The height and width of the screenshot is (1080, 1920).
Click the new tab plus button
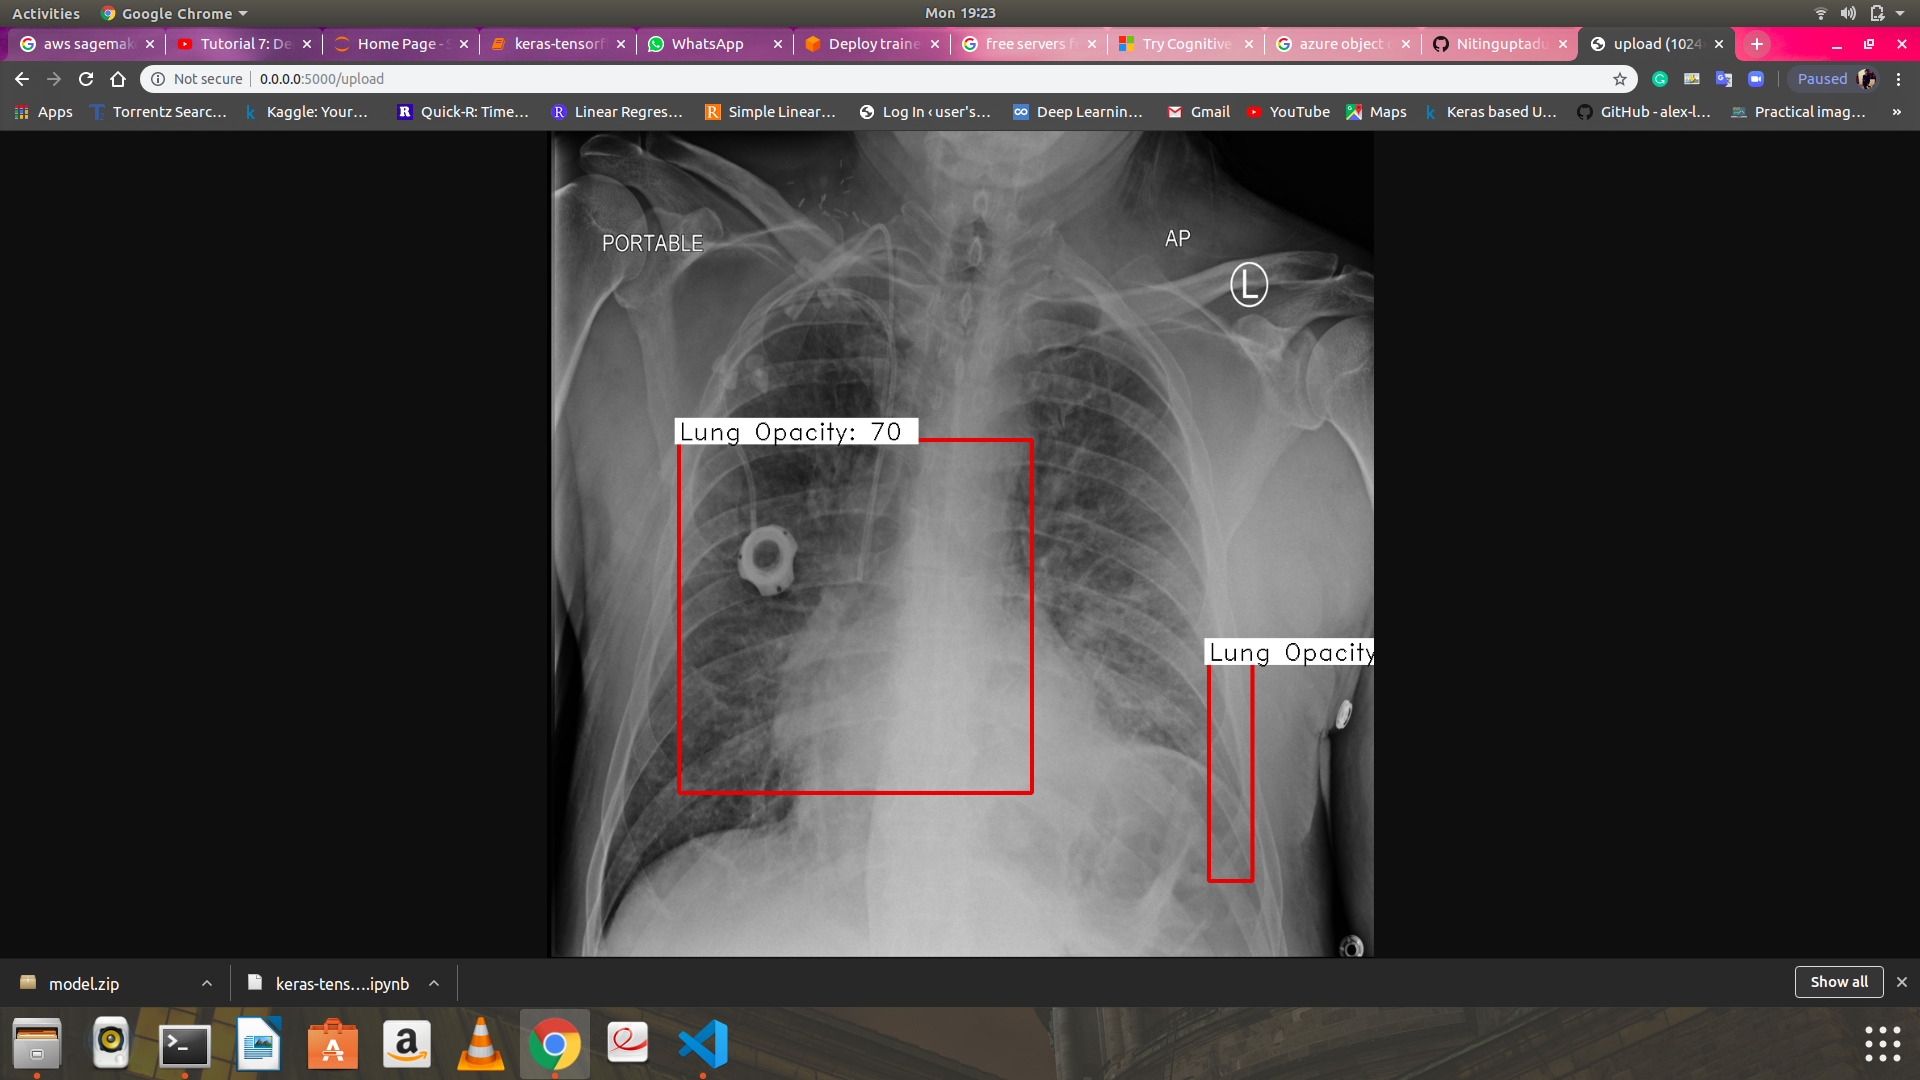click(x=1756, y=44)
